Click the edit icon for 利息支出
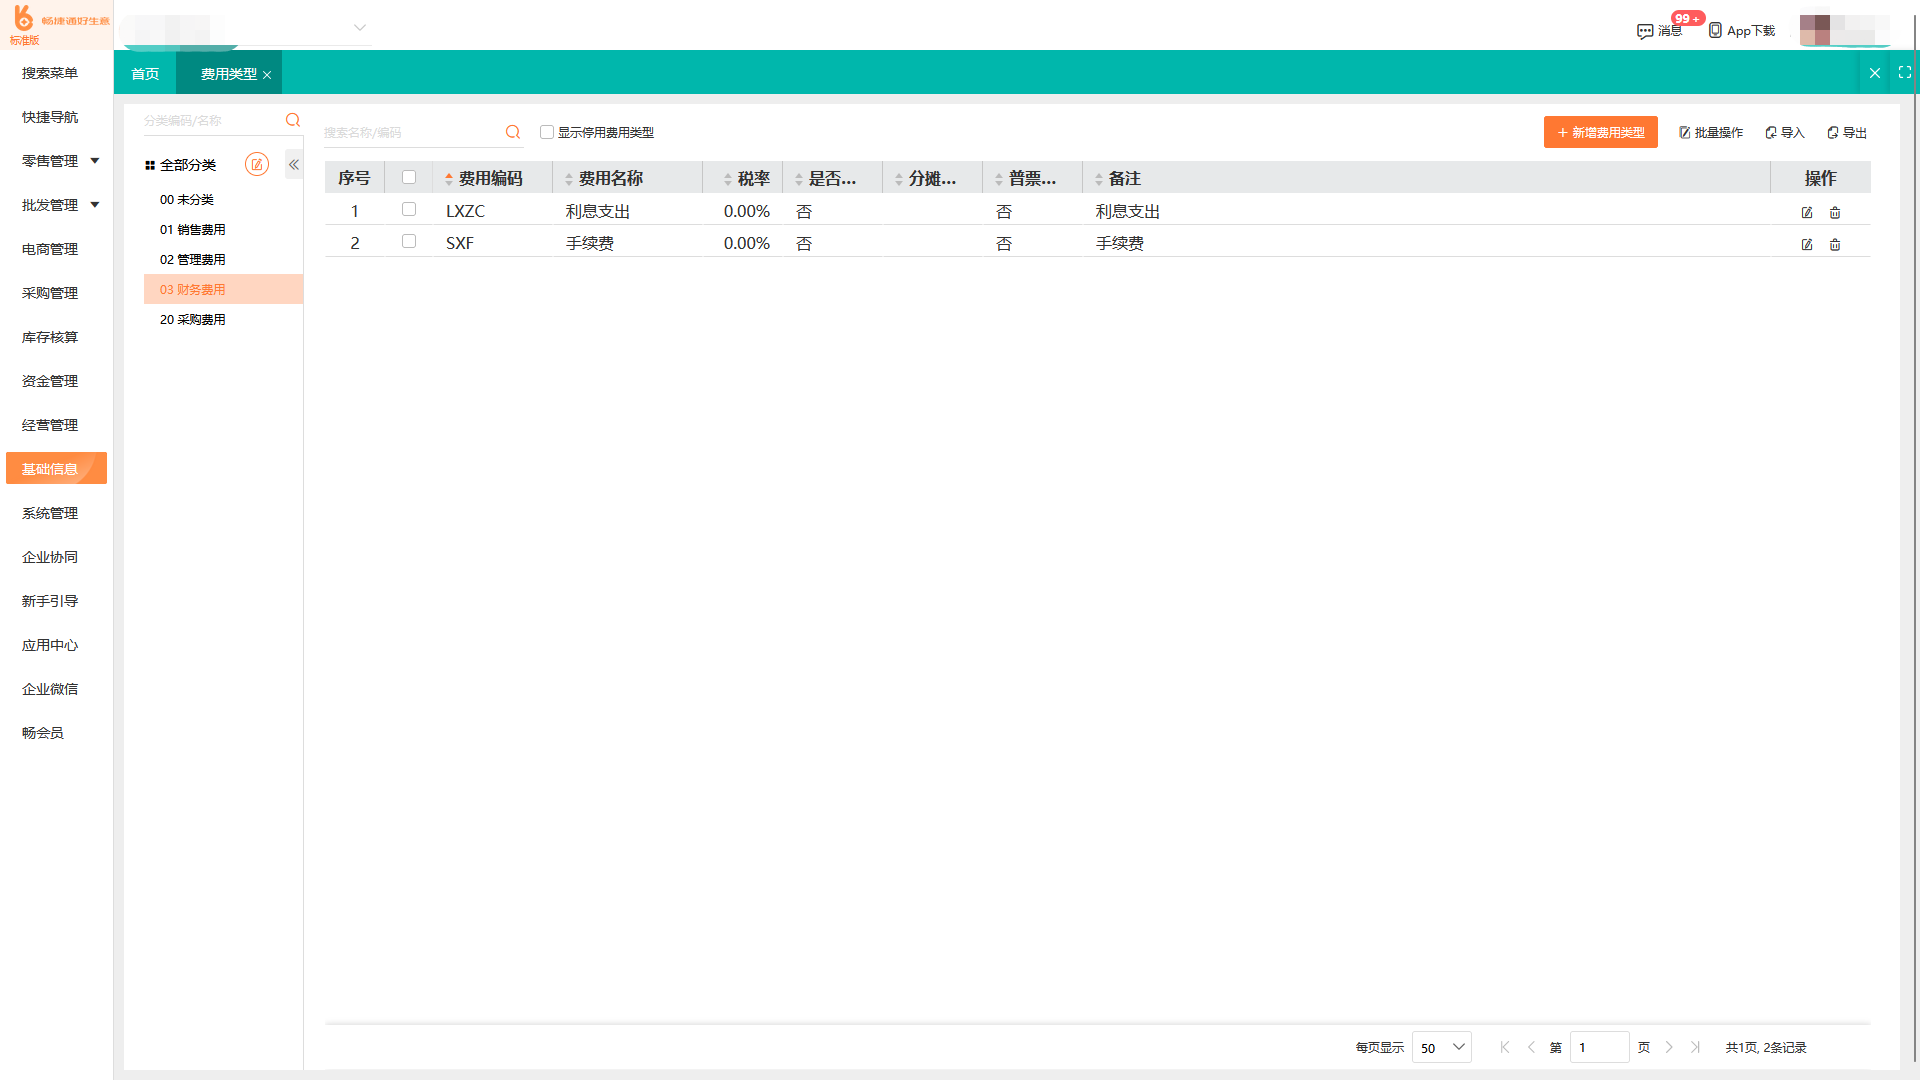Screen dimensions: 1920x1080 [1807, 212]
